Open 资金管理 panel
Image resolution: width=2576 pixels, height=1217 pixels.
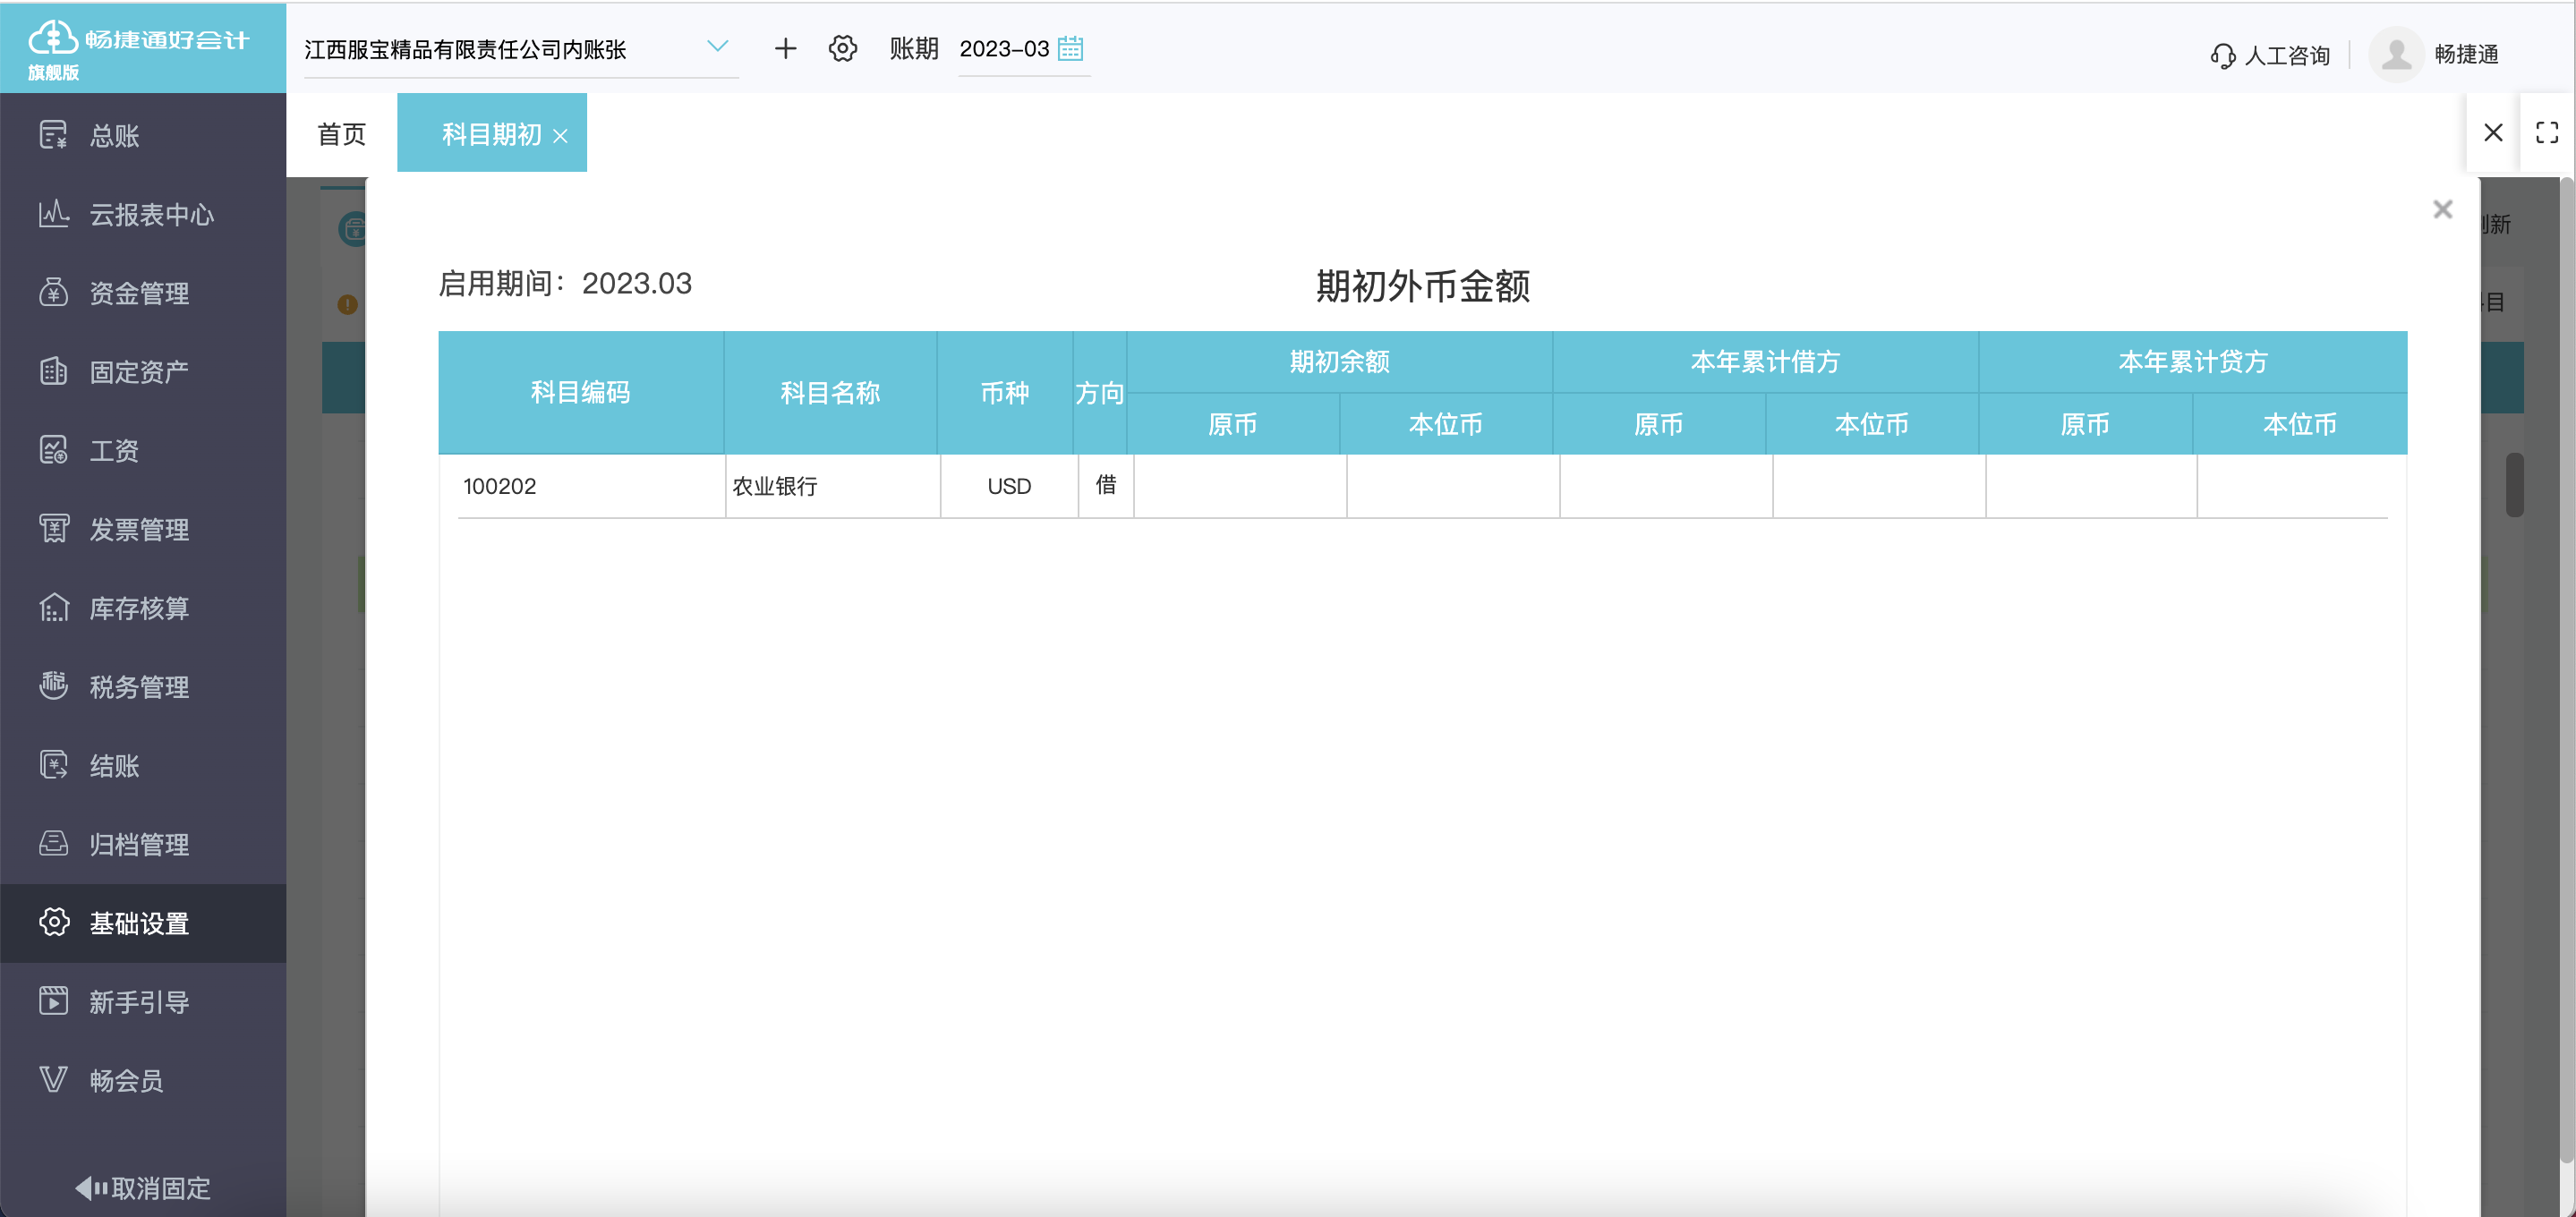coord(141,291)
